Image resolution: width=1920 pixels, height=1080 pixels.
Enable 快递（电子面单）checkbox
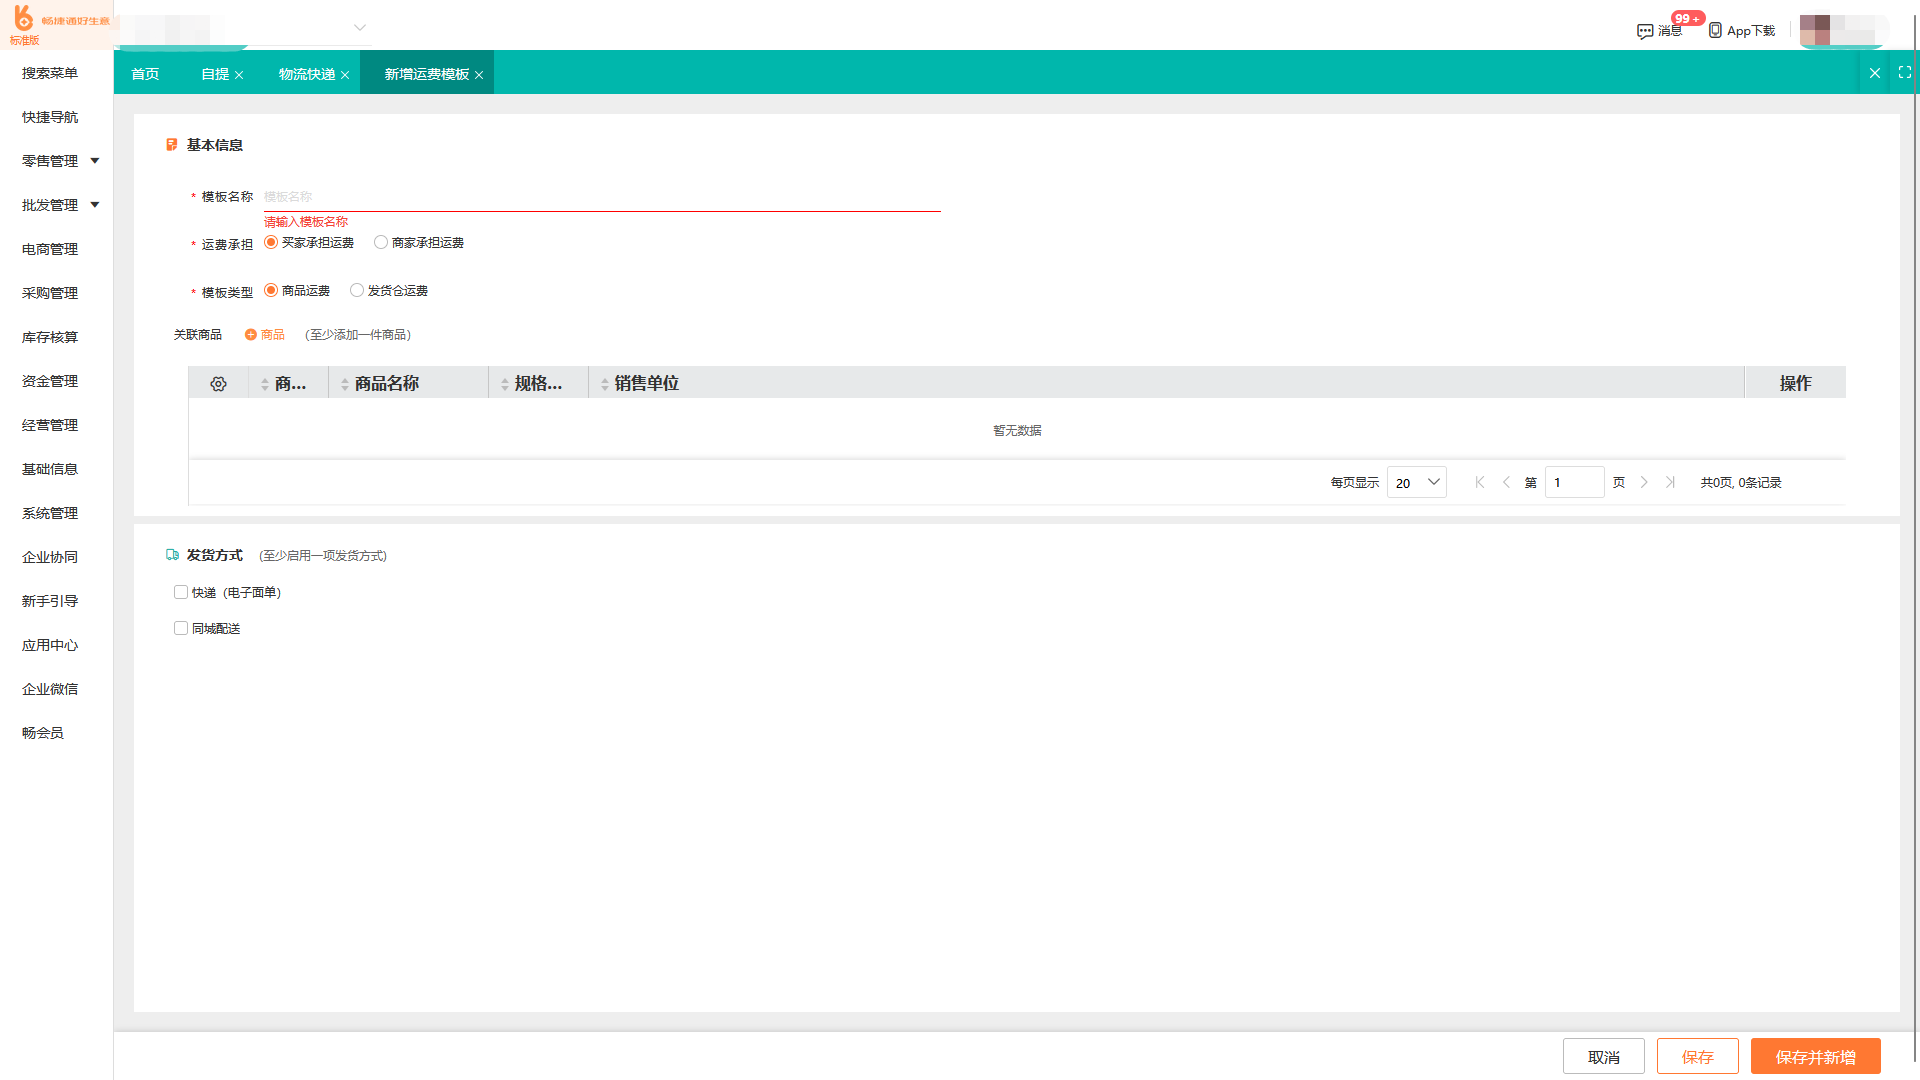(x=181, y=592)
